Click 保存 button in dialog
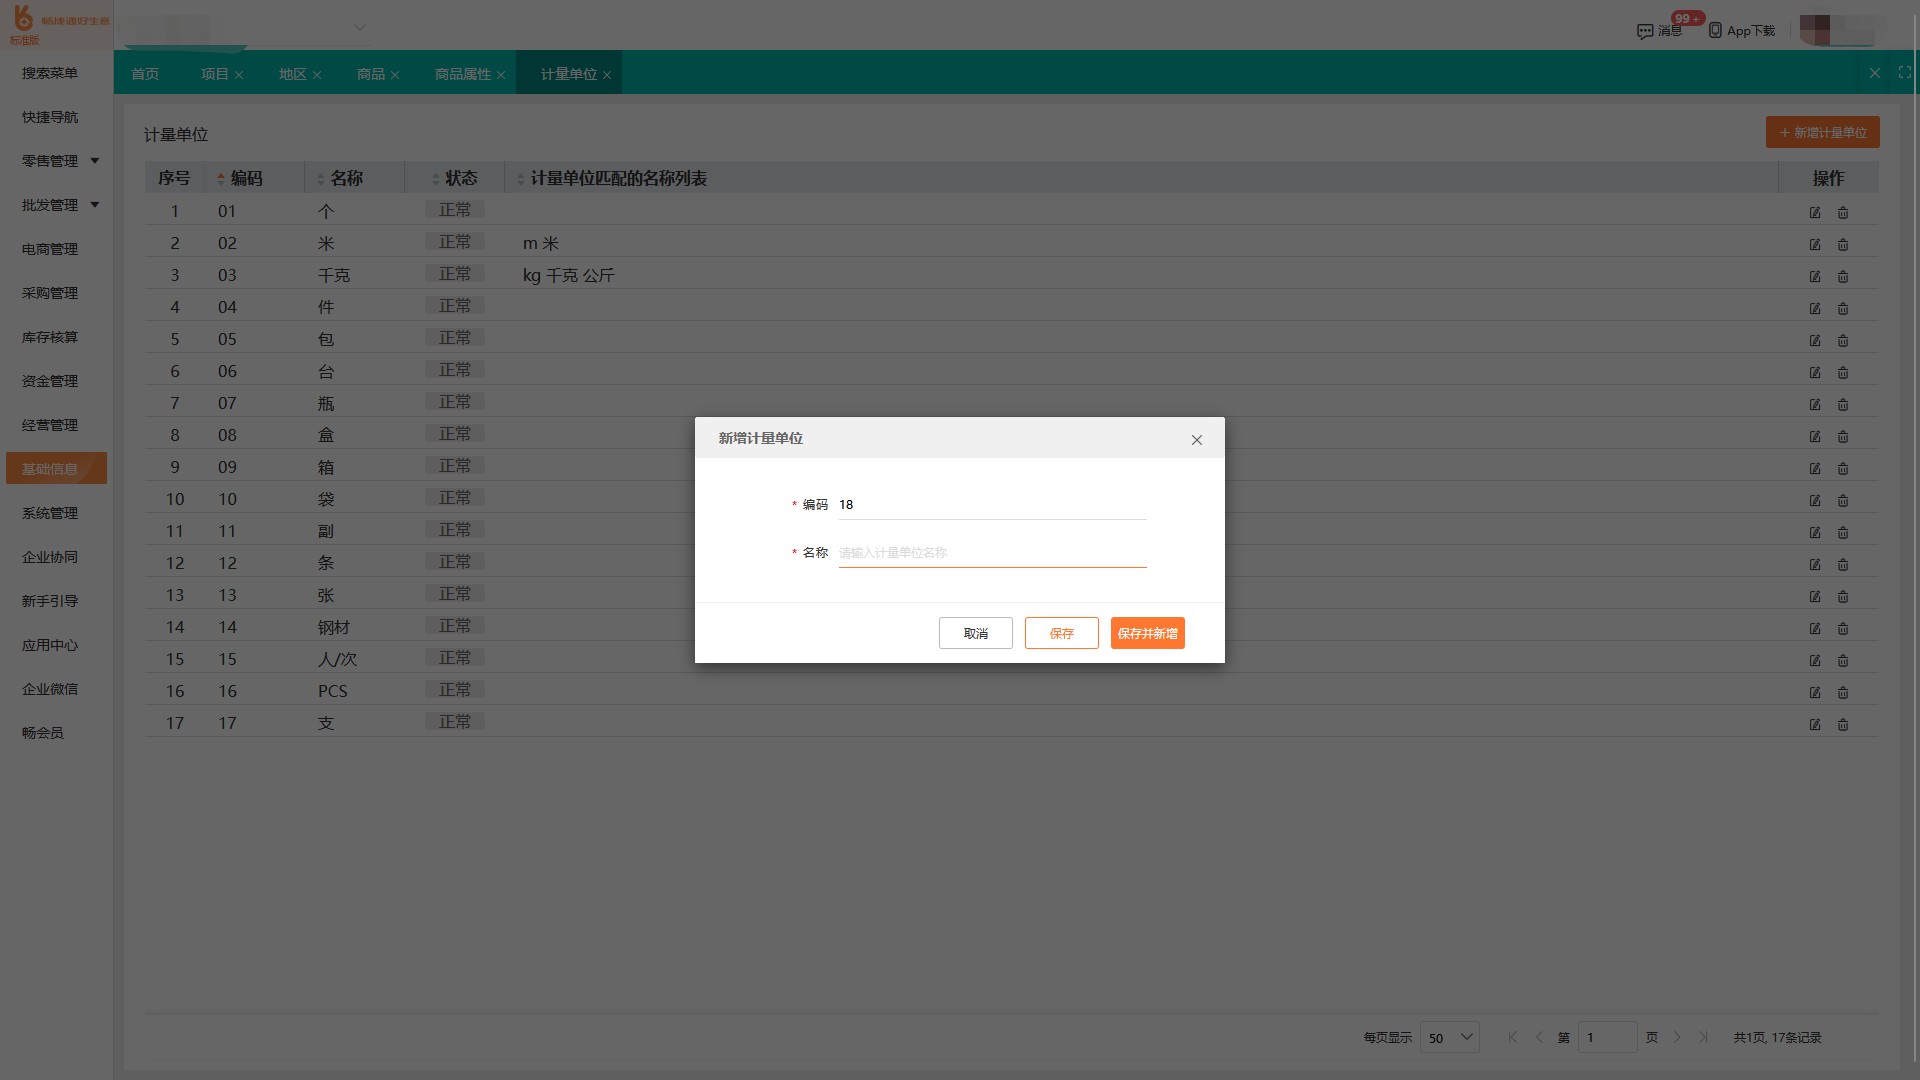This screenshot has height=1080, width=1920. point(1062,633)
